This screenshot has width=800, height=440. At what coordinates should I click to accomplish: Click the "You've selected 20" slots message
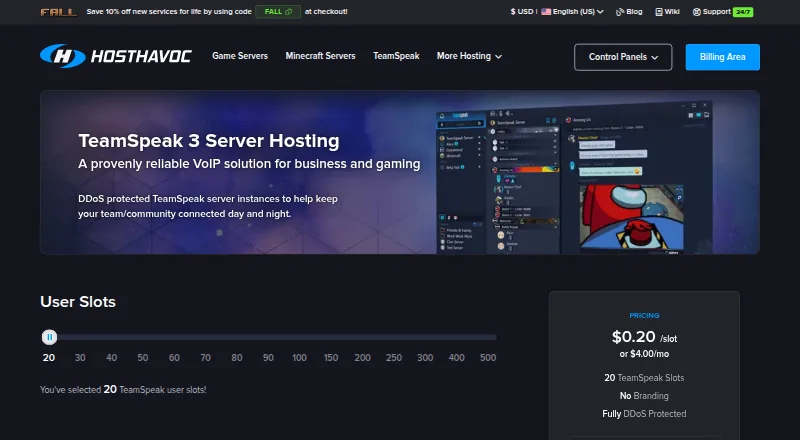point(123,389)
